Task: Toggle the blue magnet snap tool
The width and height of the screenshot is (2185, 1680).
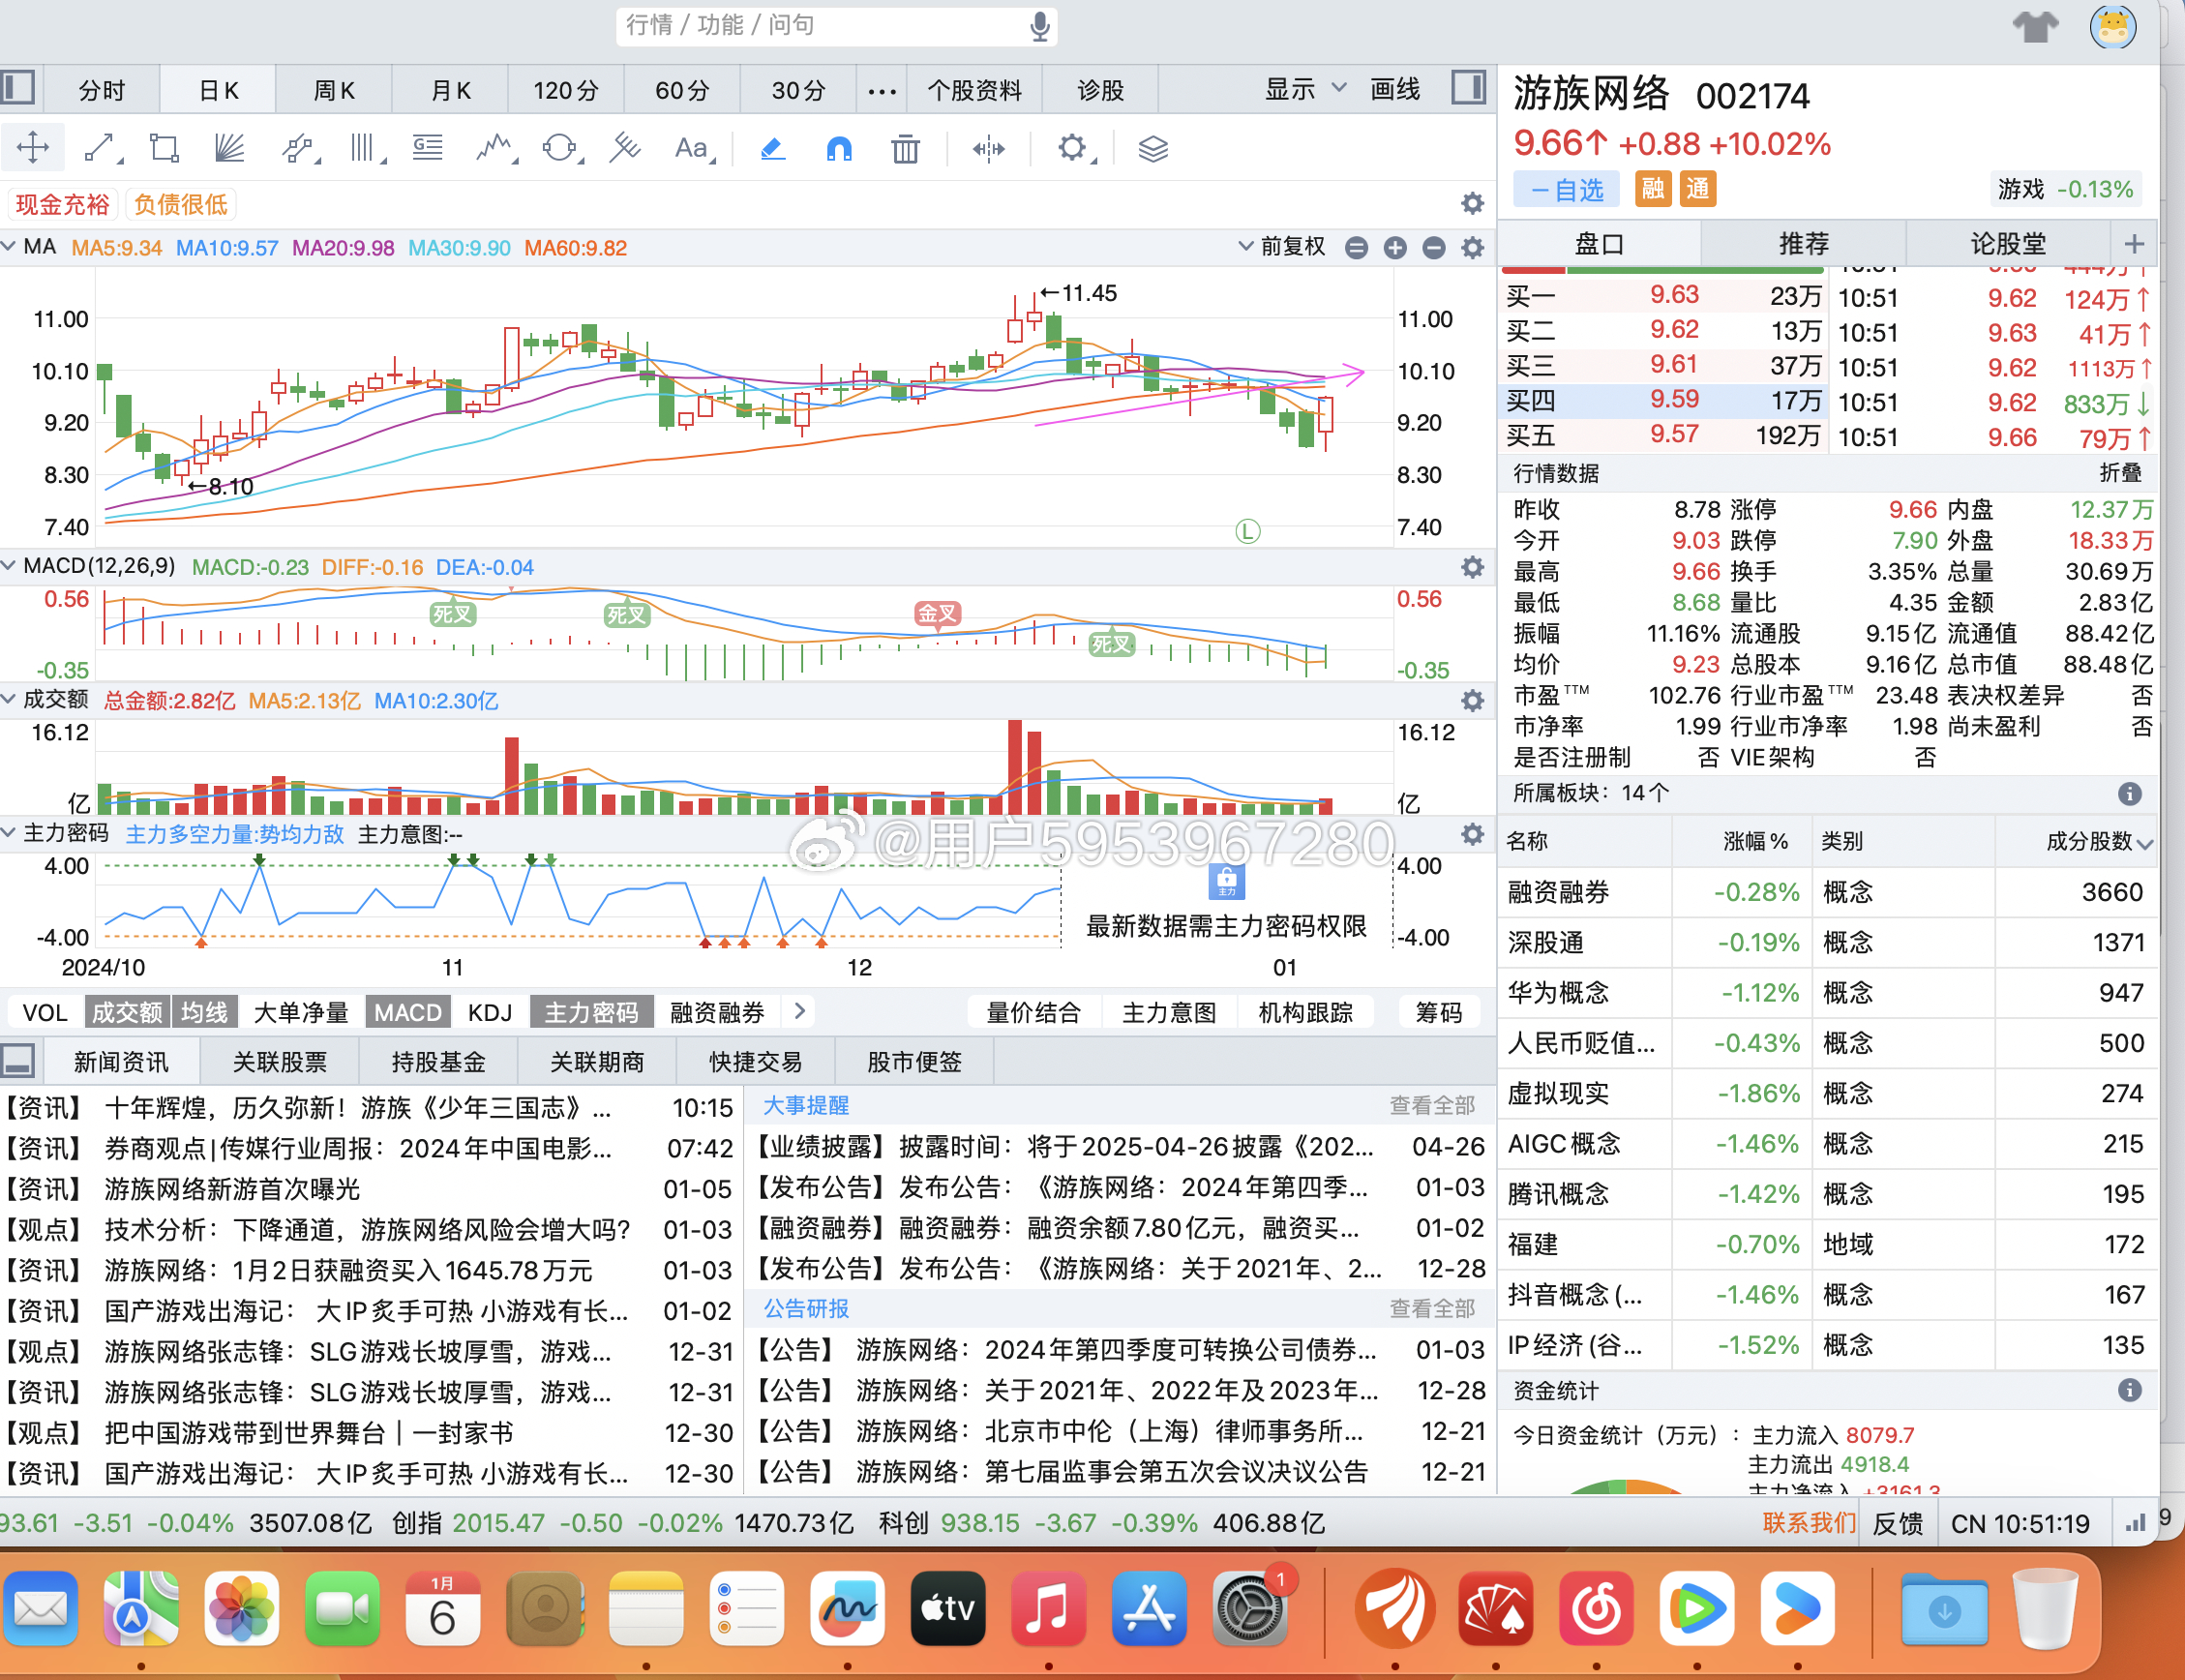Action: point(839,149)
